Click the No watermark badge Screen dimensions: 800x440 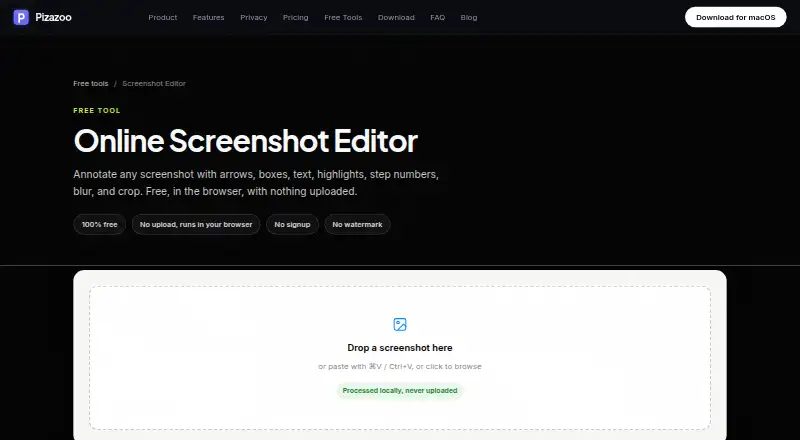point(357,225)
